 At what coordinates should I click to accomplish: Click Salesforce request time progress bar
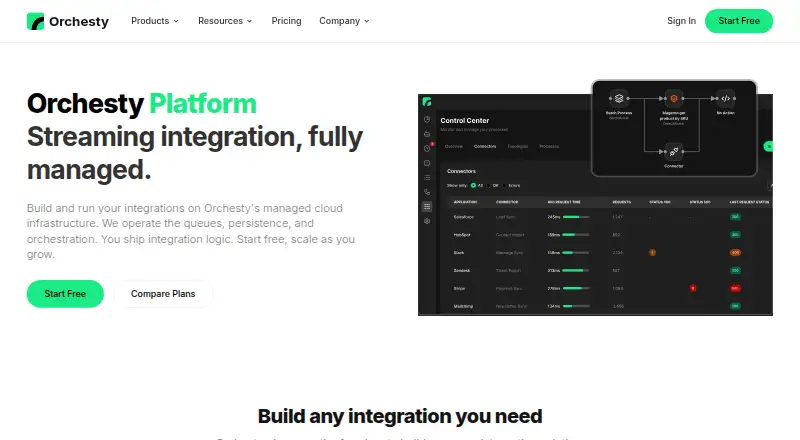point(576,217)
